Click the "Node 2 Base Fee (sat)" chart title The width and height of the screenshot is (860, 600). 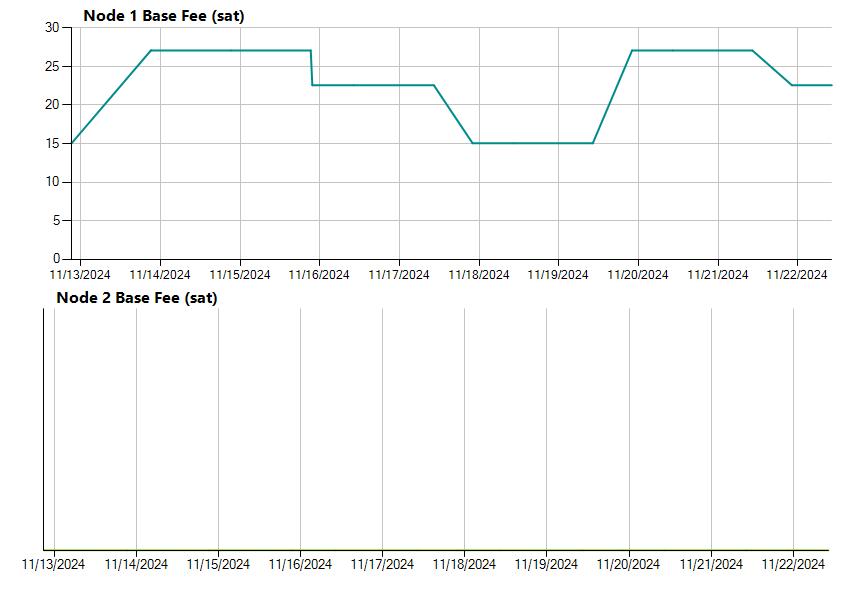click(x=136, y=297)
